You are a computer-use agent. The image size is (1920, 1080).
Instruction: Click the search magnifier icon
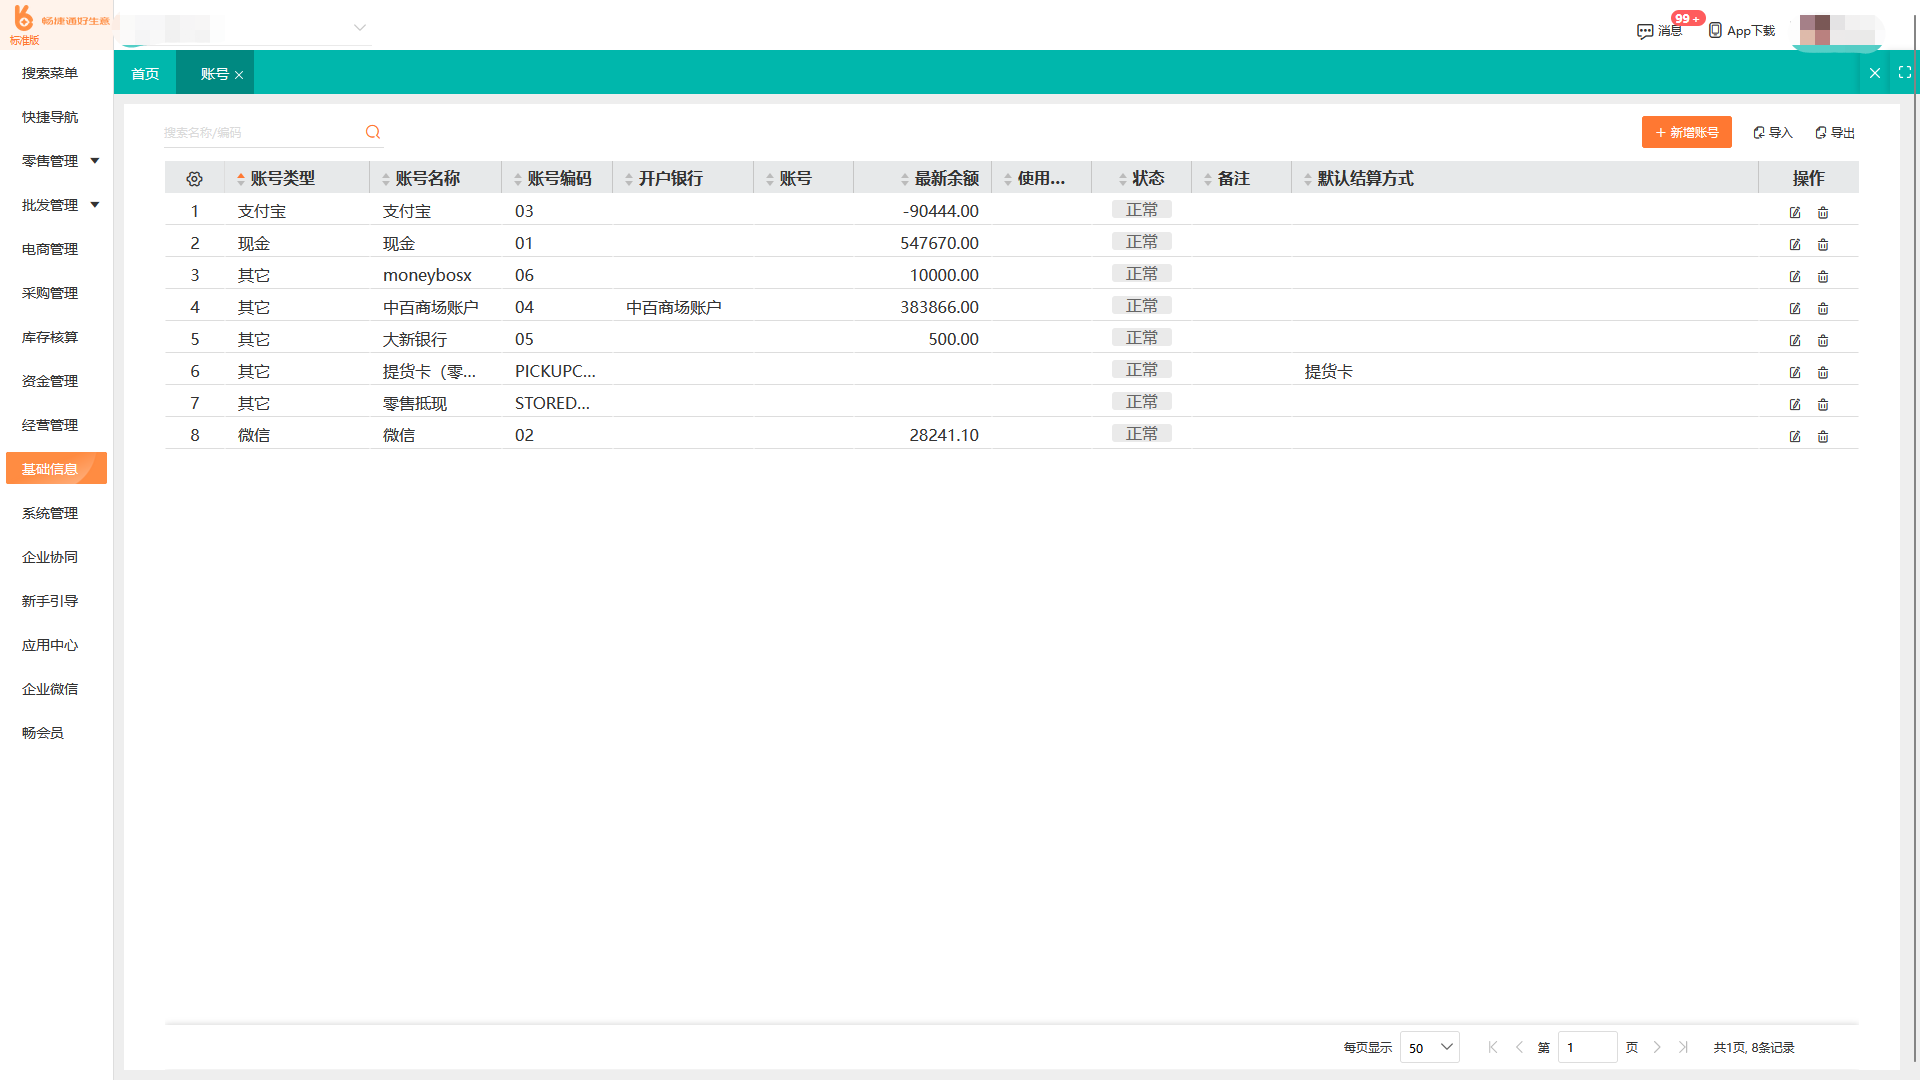(375, 132)
